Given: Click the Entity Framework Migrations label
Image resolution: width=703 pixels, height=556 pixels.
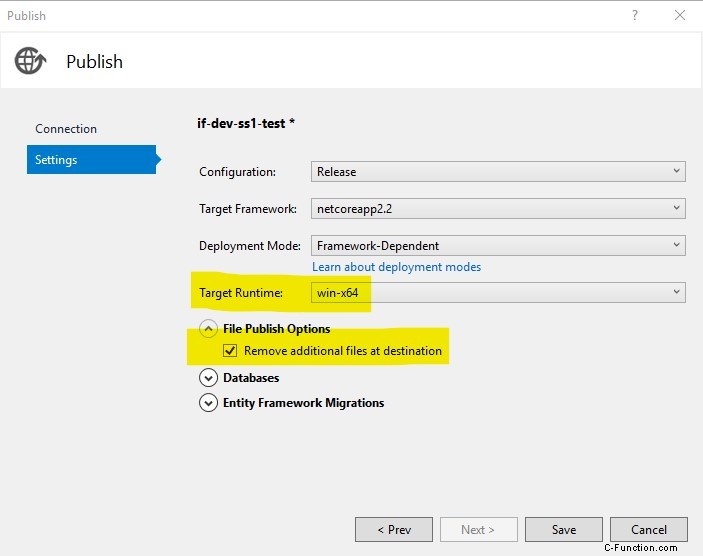Looking at the screenshot, I should [x=303, y=403].
